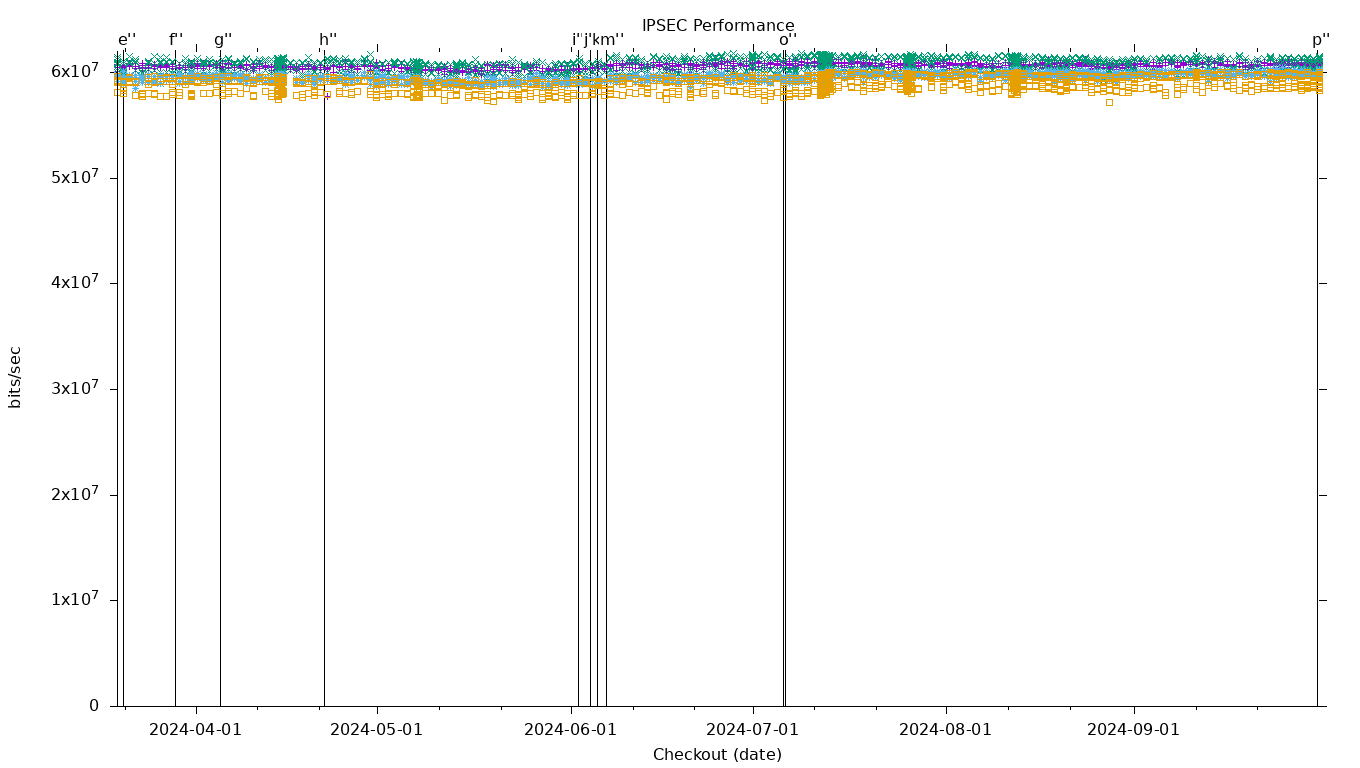Viewport: 1360px width, 768px height.
Task: Select the m'' event marker line
Action: pyautogui.click(x=605, y=400)
